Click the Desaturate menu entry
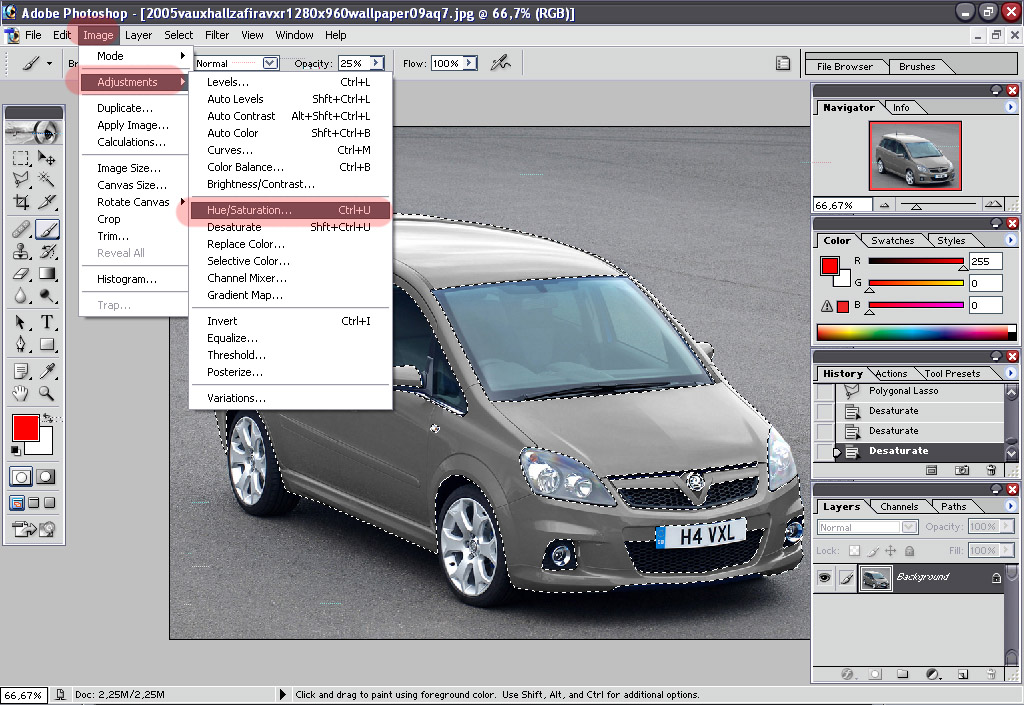The width and height of the screenshot is (1024, 705). (x=234, y=227)
